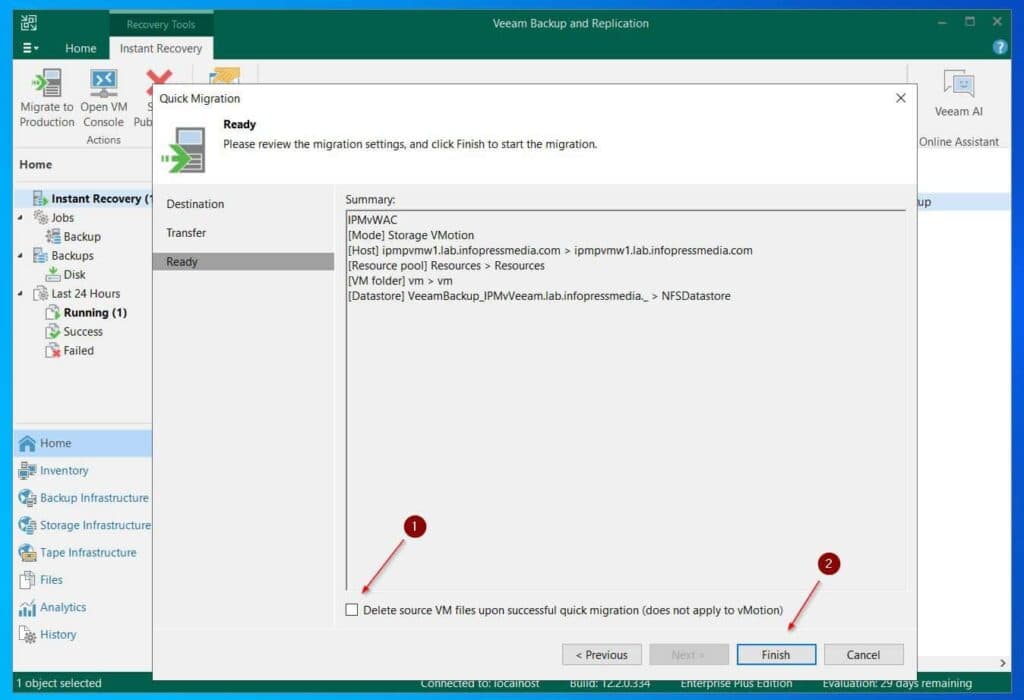Open the Home navigation pane icon

pyautogui.click(x=27, y=443)
